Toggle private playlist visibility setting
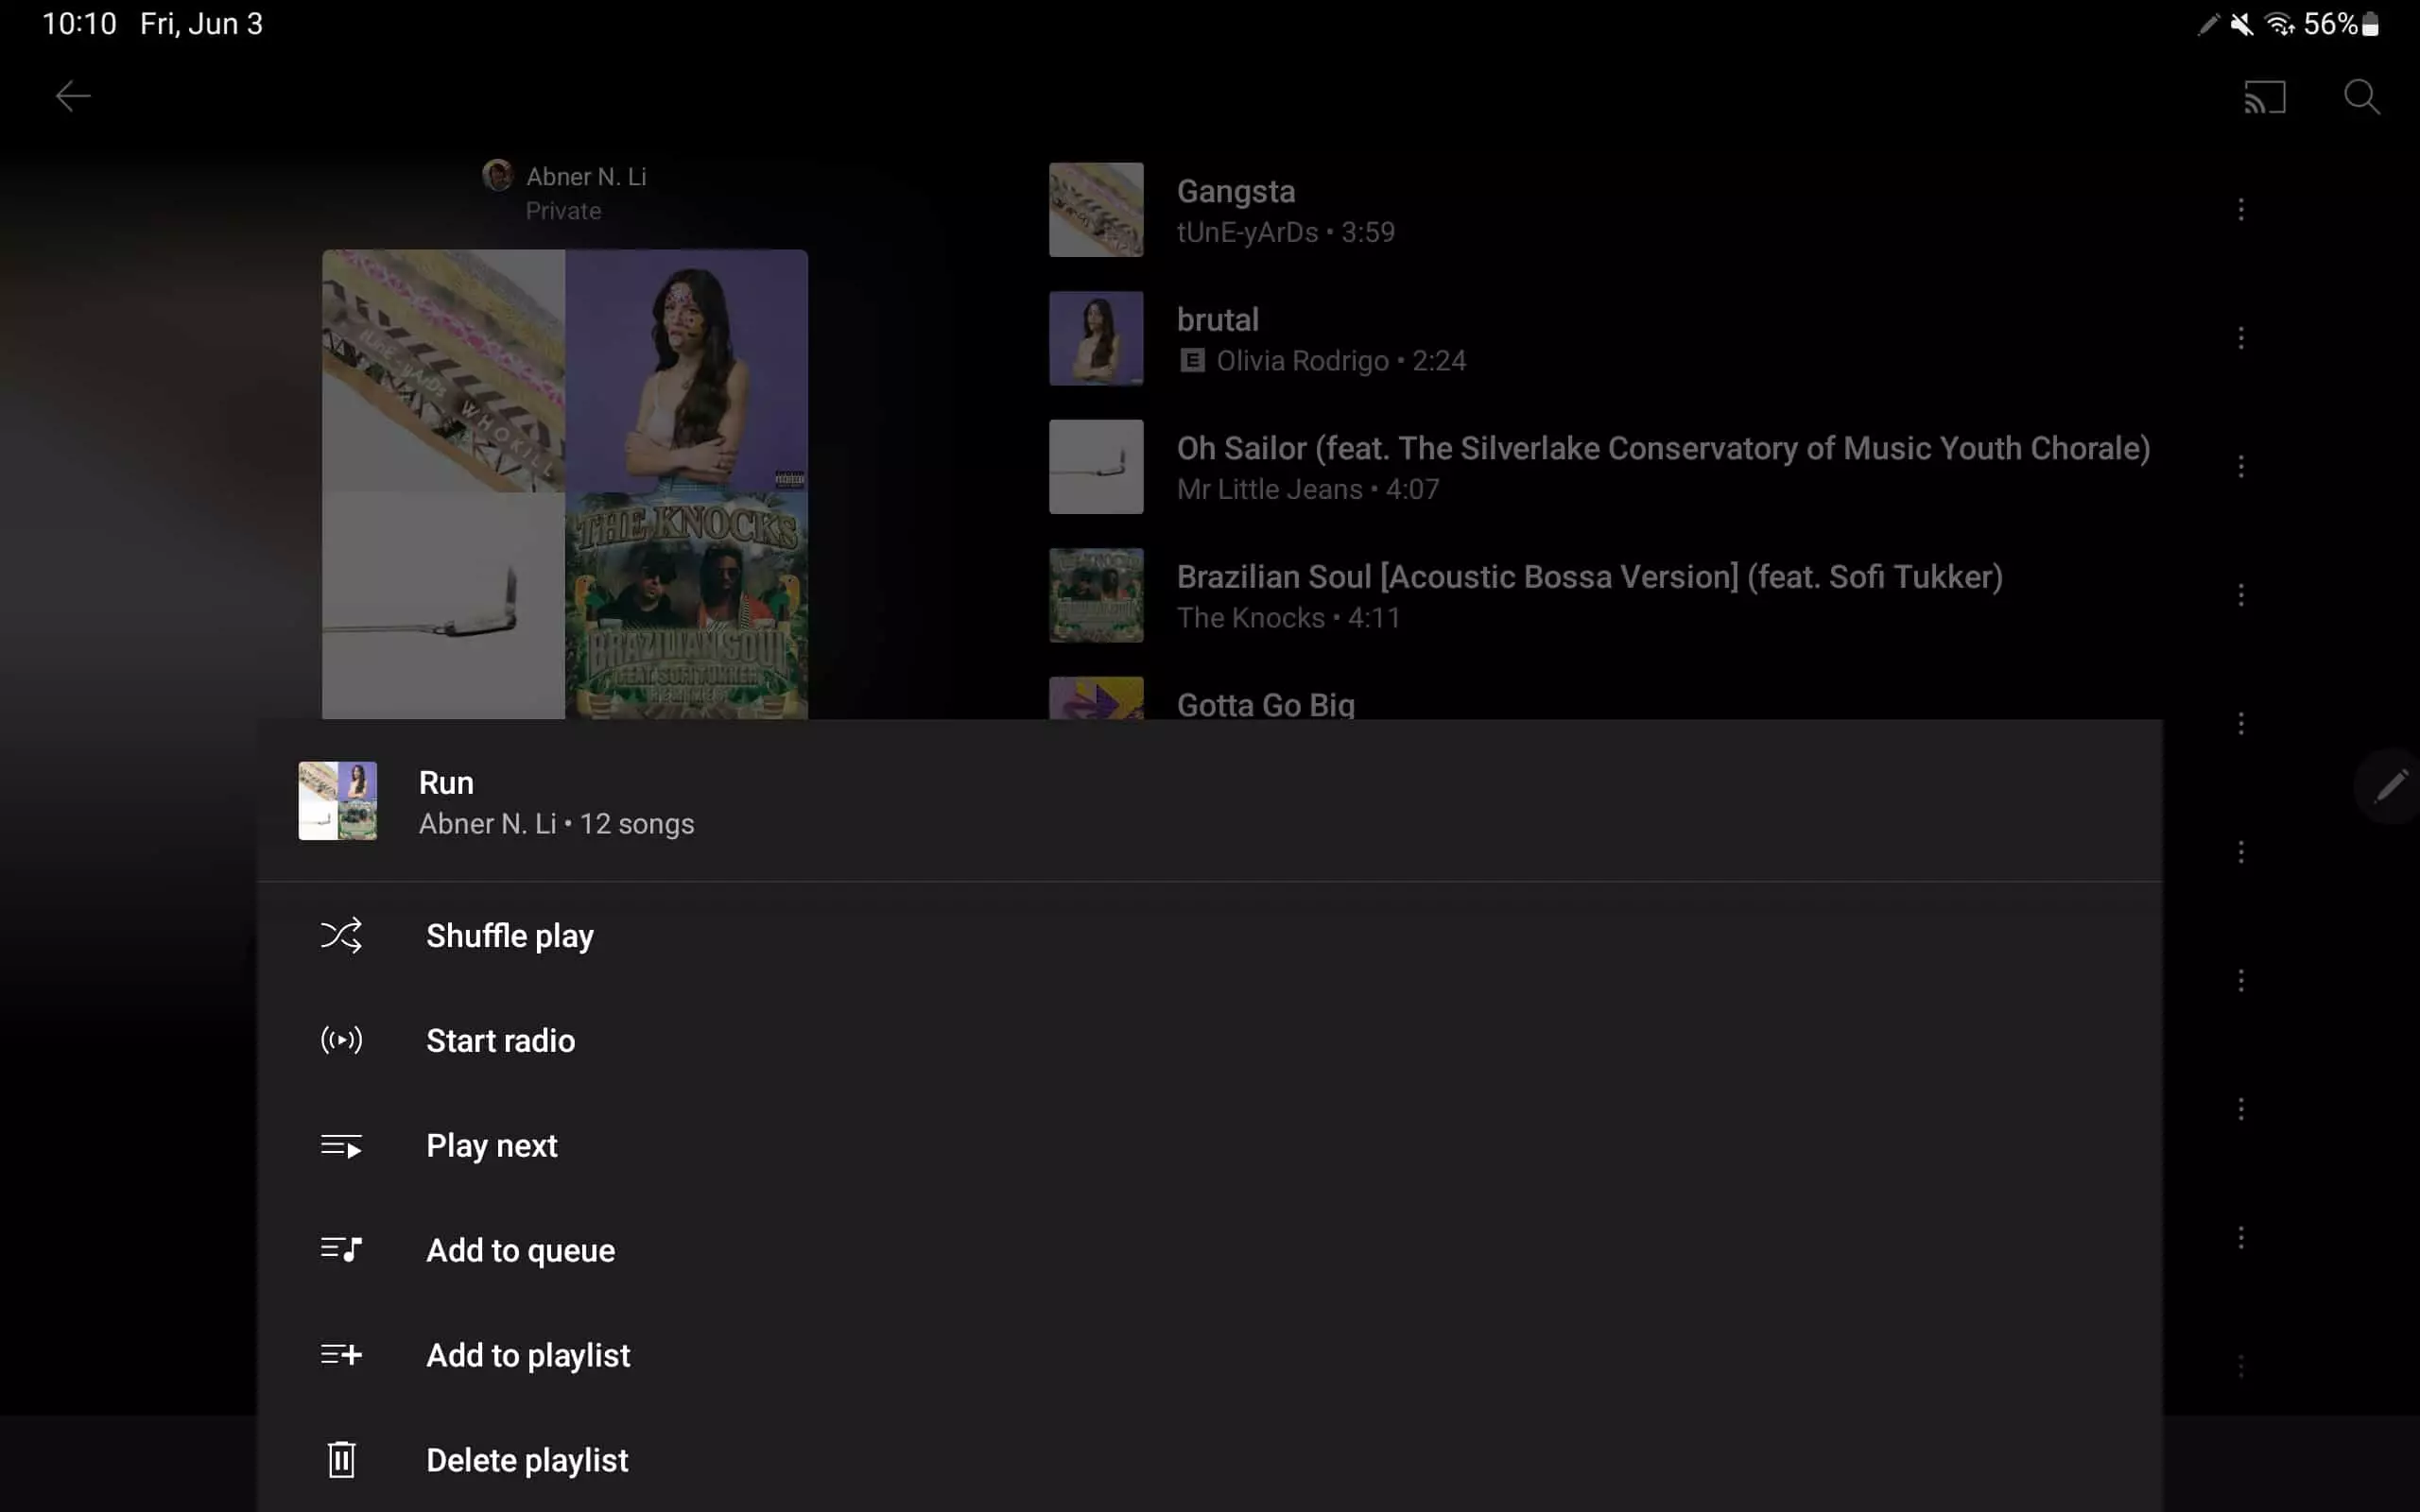This screenshot has height=1512, width=2420. coord(562,209)
